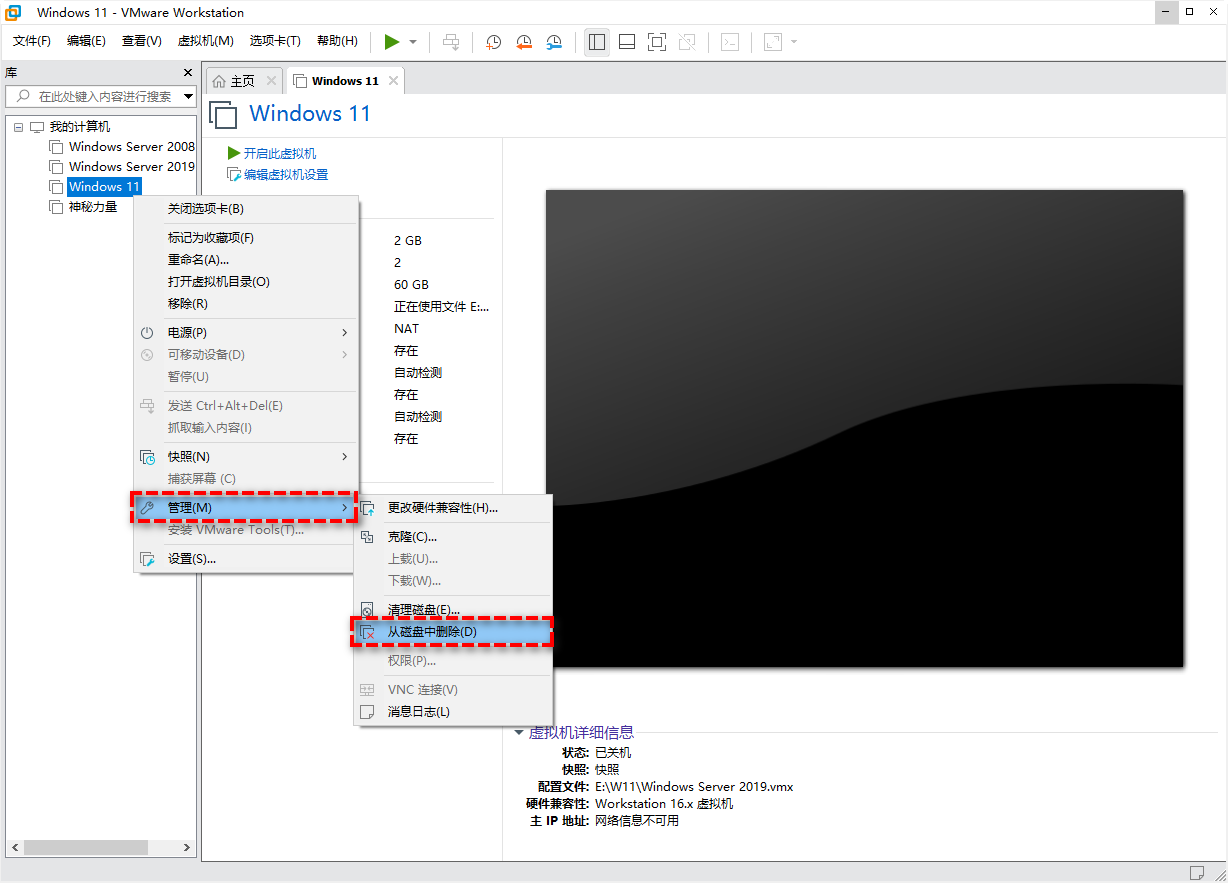The width and height of the screenshot is (1228, 883).
Task: Power on the VM with the green play button
Action: (x=392, y=41)
